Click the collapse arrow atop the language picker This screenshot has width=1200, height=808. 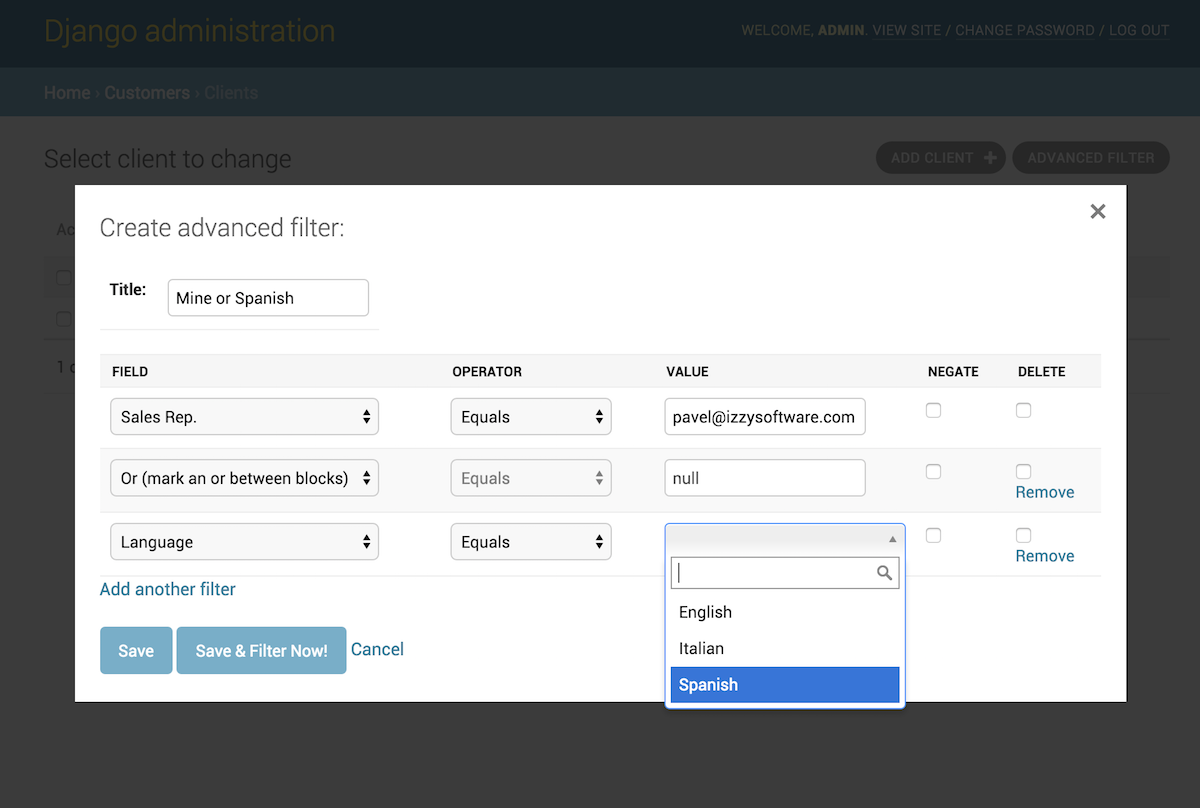tap(892, 537)
